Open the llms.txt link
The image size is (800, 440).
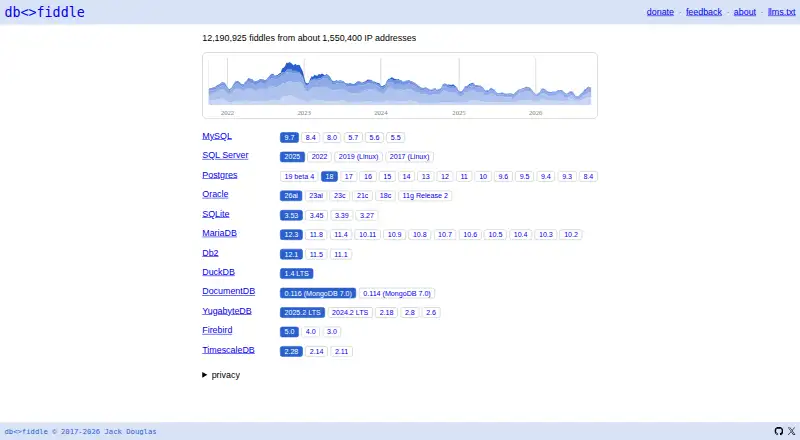click(x=781, y=12)
